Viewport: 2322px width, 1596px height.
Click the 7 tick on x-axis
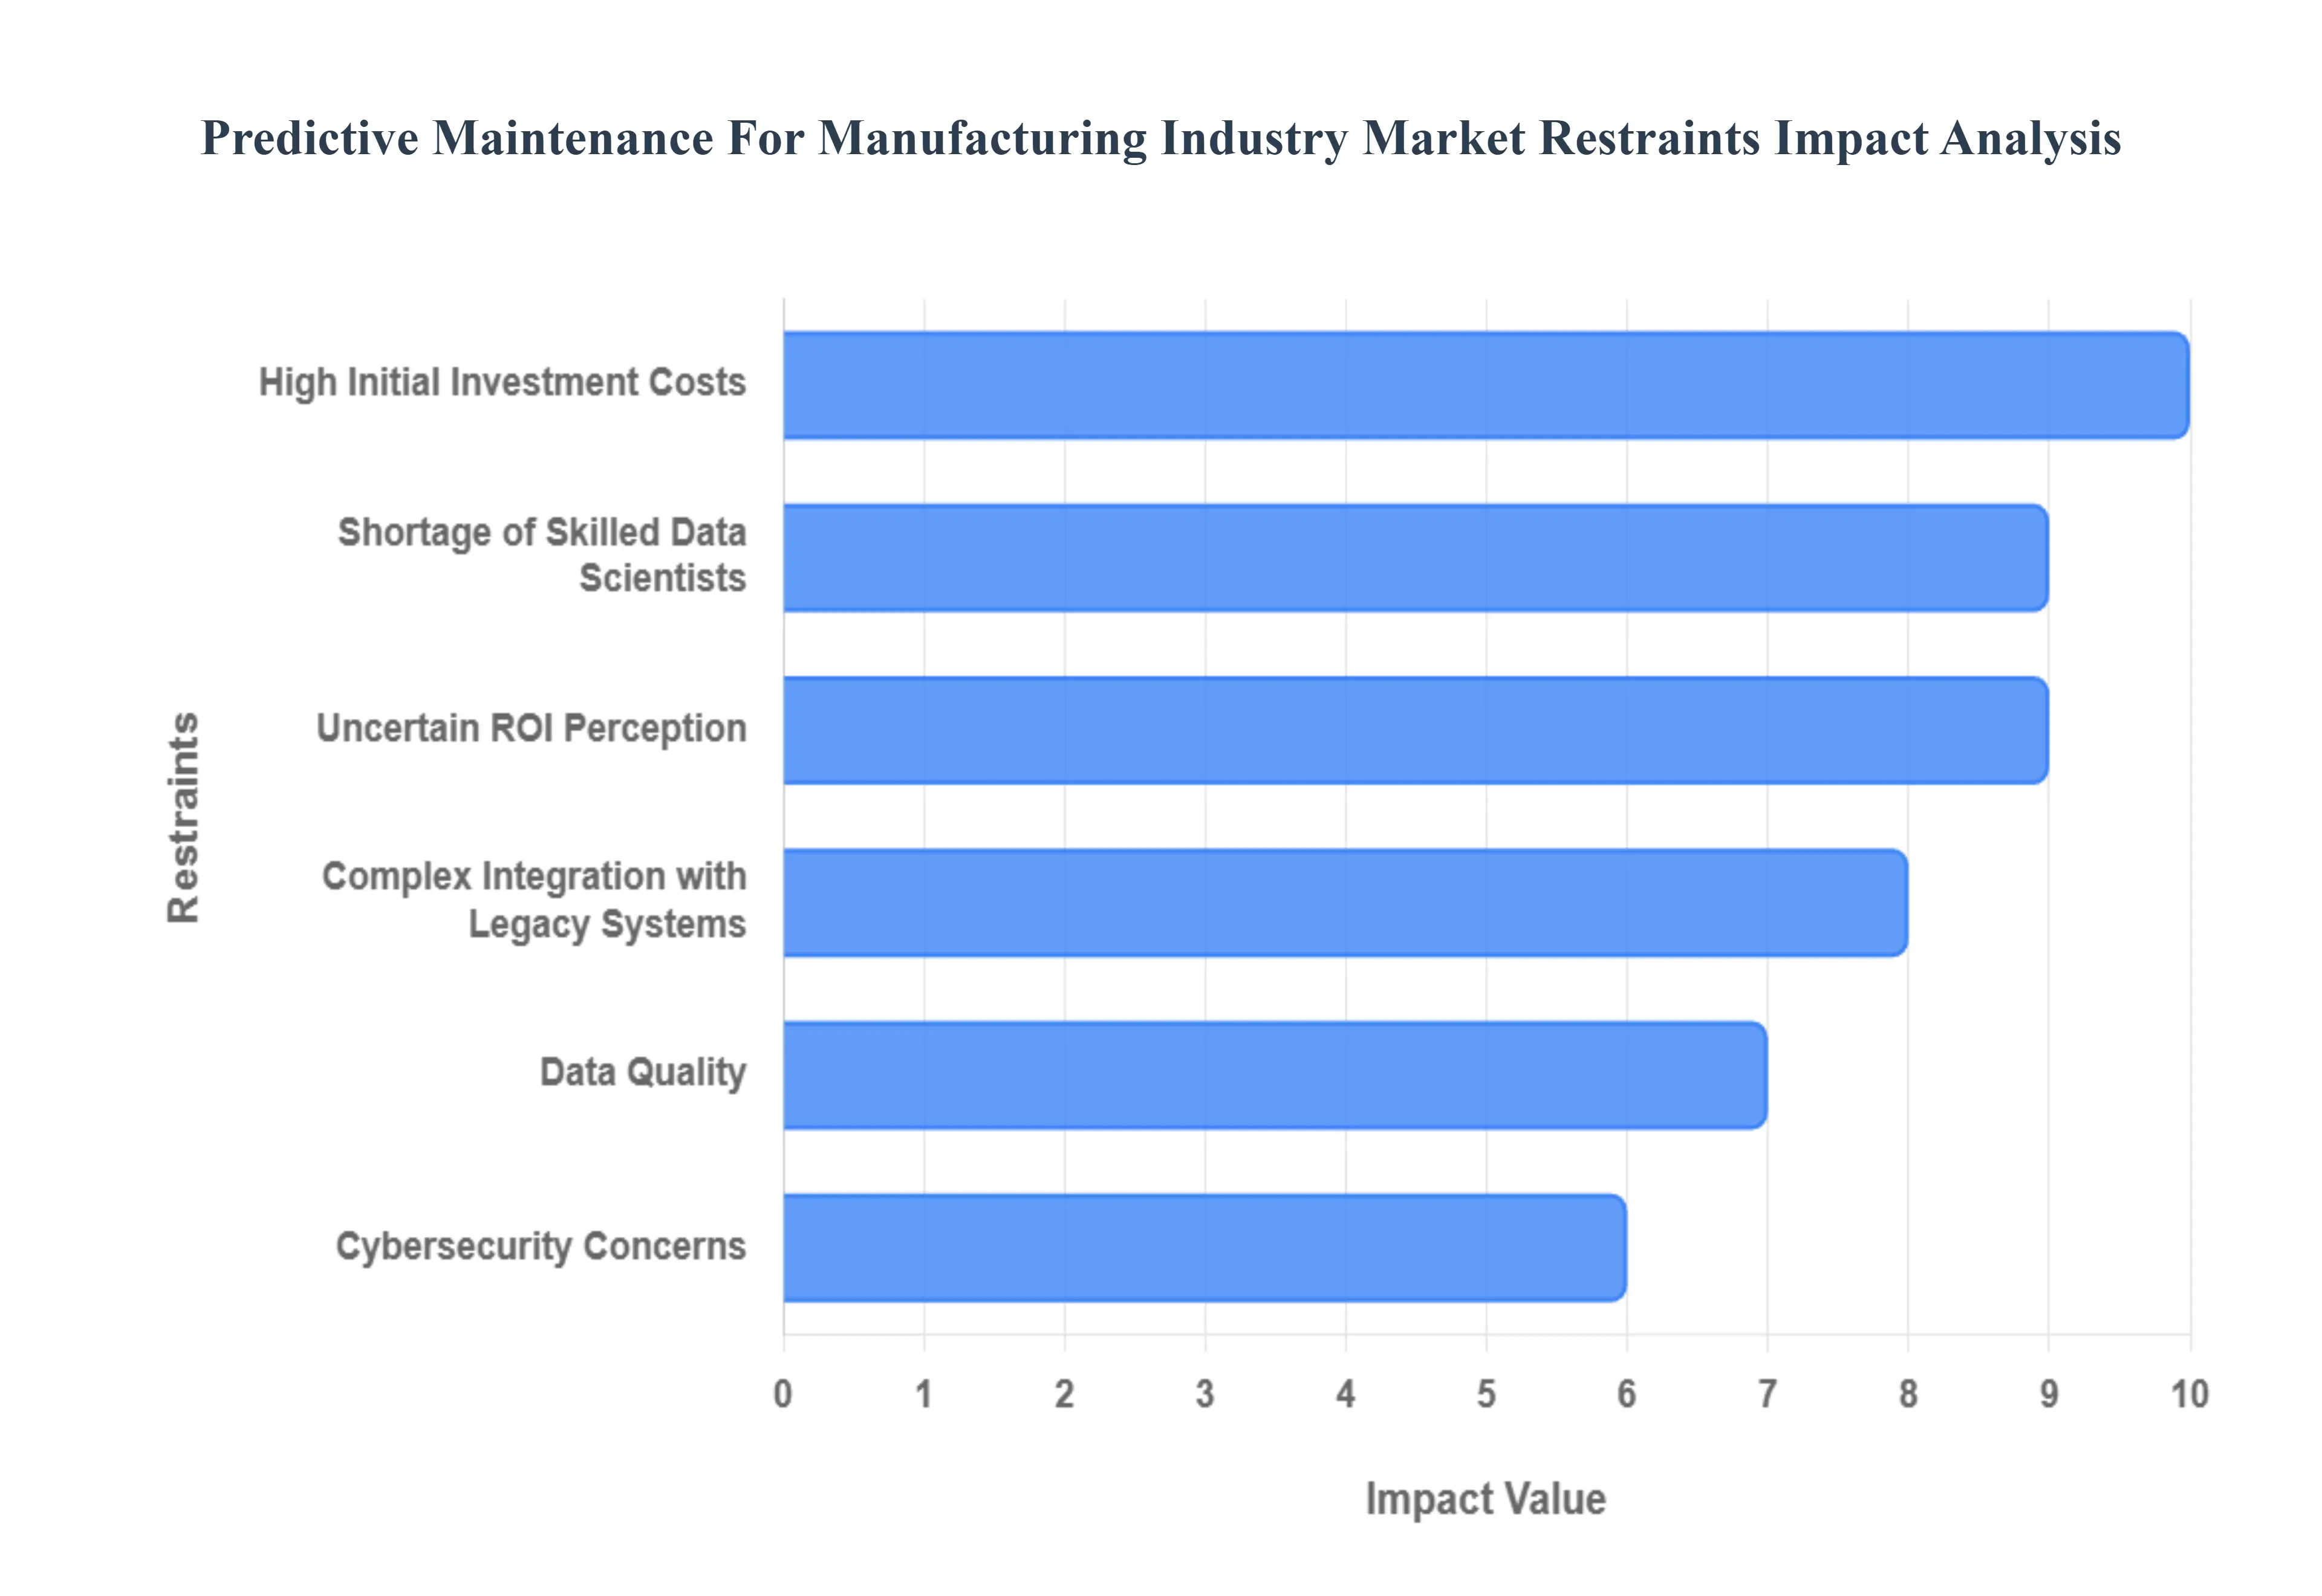pyautogui.click(x=1767, y=1393)
